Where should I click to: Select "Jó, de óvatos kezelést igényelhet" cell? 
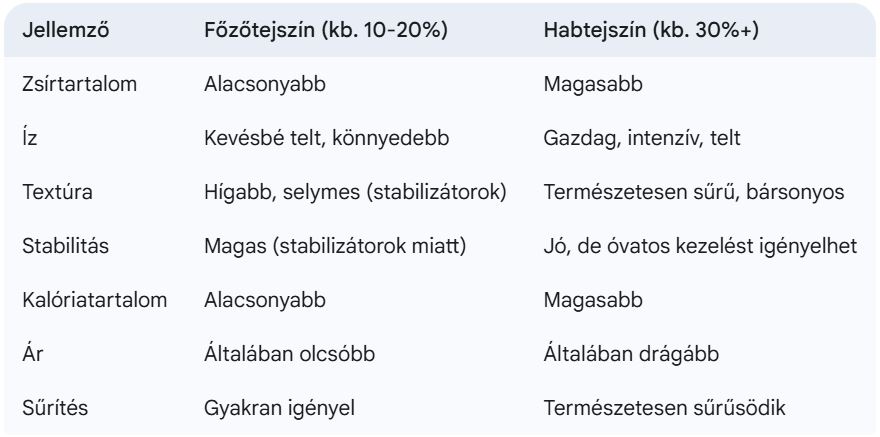(700, 246)
